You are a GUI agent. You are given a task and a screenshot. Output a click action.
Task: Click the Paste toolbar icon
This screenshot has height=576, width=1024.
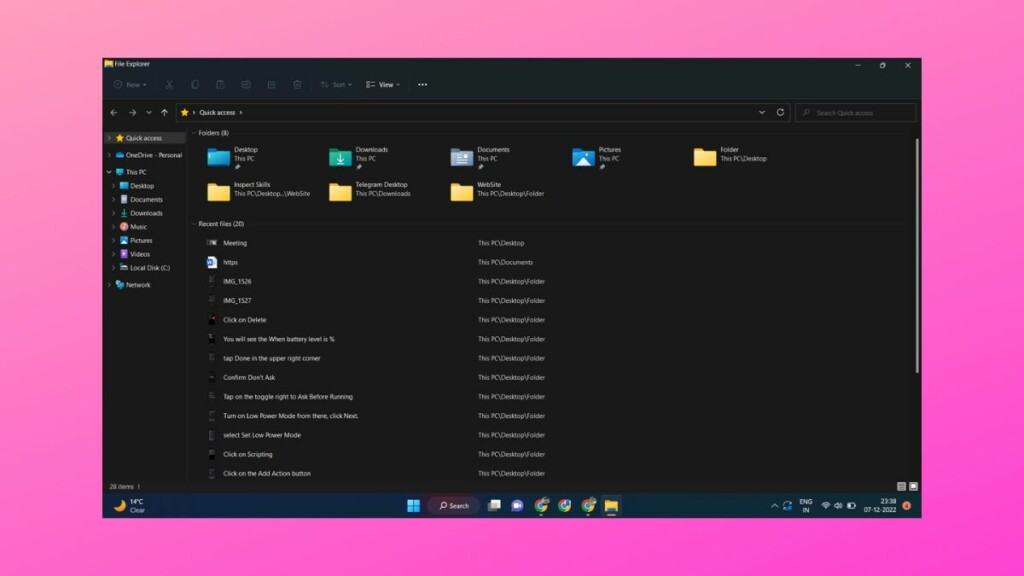220,84
